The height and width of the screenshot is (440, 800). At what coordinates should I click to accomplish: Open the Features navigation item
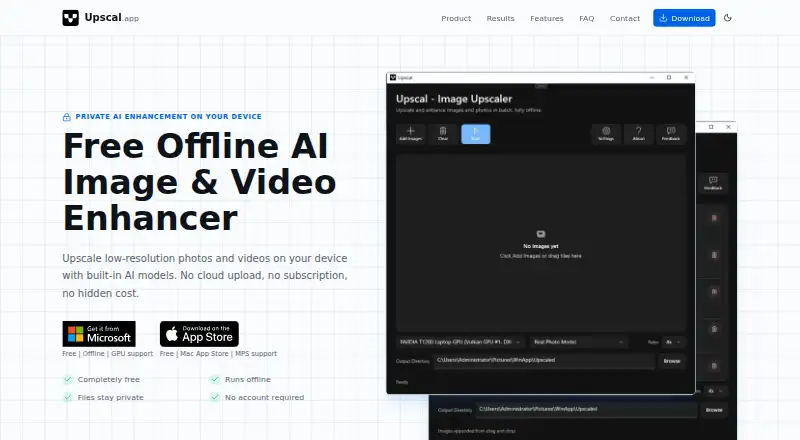546,18
